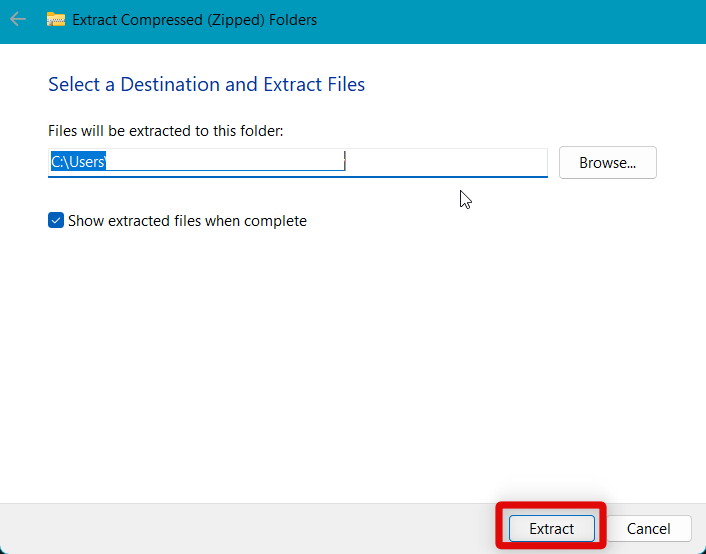
Task: Focus the destination folder path field
Action: pos(298,162)
